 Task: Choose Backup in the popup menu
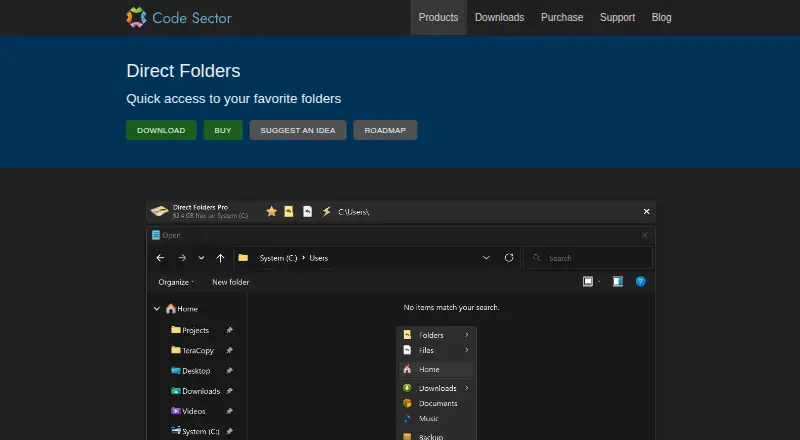point(436,436)
